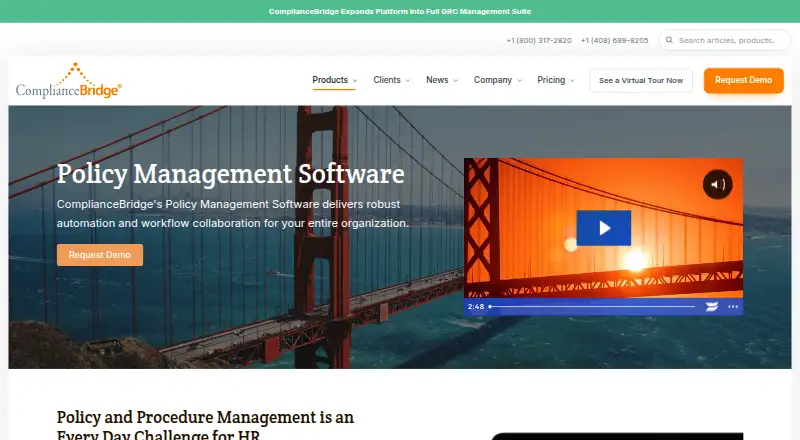Click phone number +1 (800) 317-2820

click(x=539, y=40)
